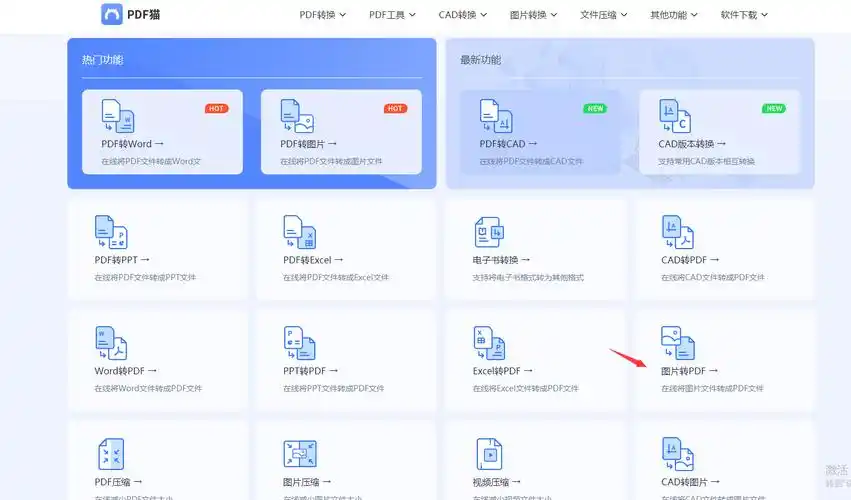Click the PDF转Excel icon
Screen dimensions: 851x500
click(x=299, y=232)
